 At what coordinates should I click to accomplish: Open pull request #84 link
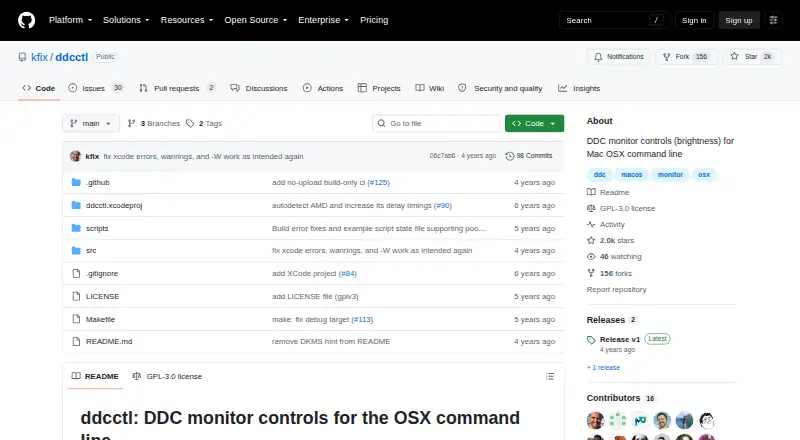click(348, 273)
